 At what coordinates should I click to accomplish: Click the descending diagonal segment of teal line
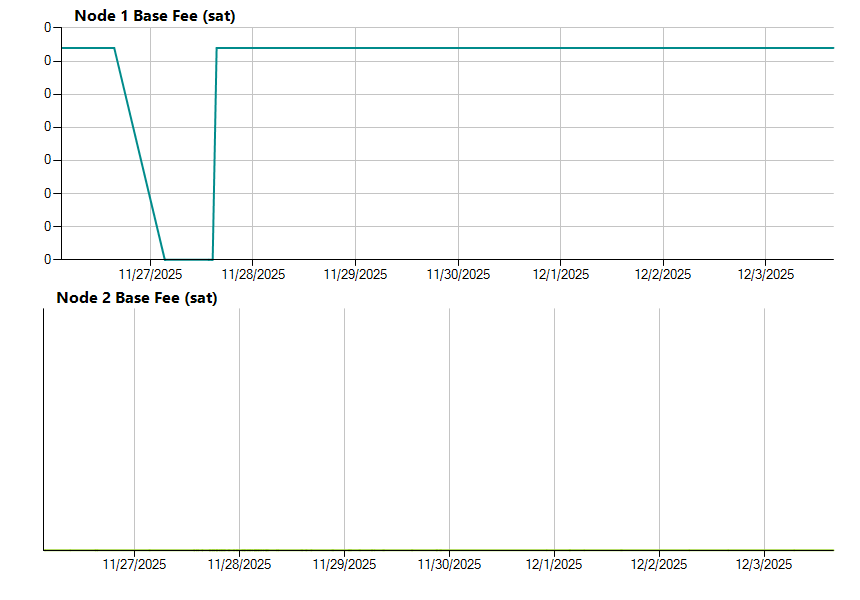pos(140,154)
